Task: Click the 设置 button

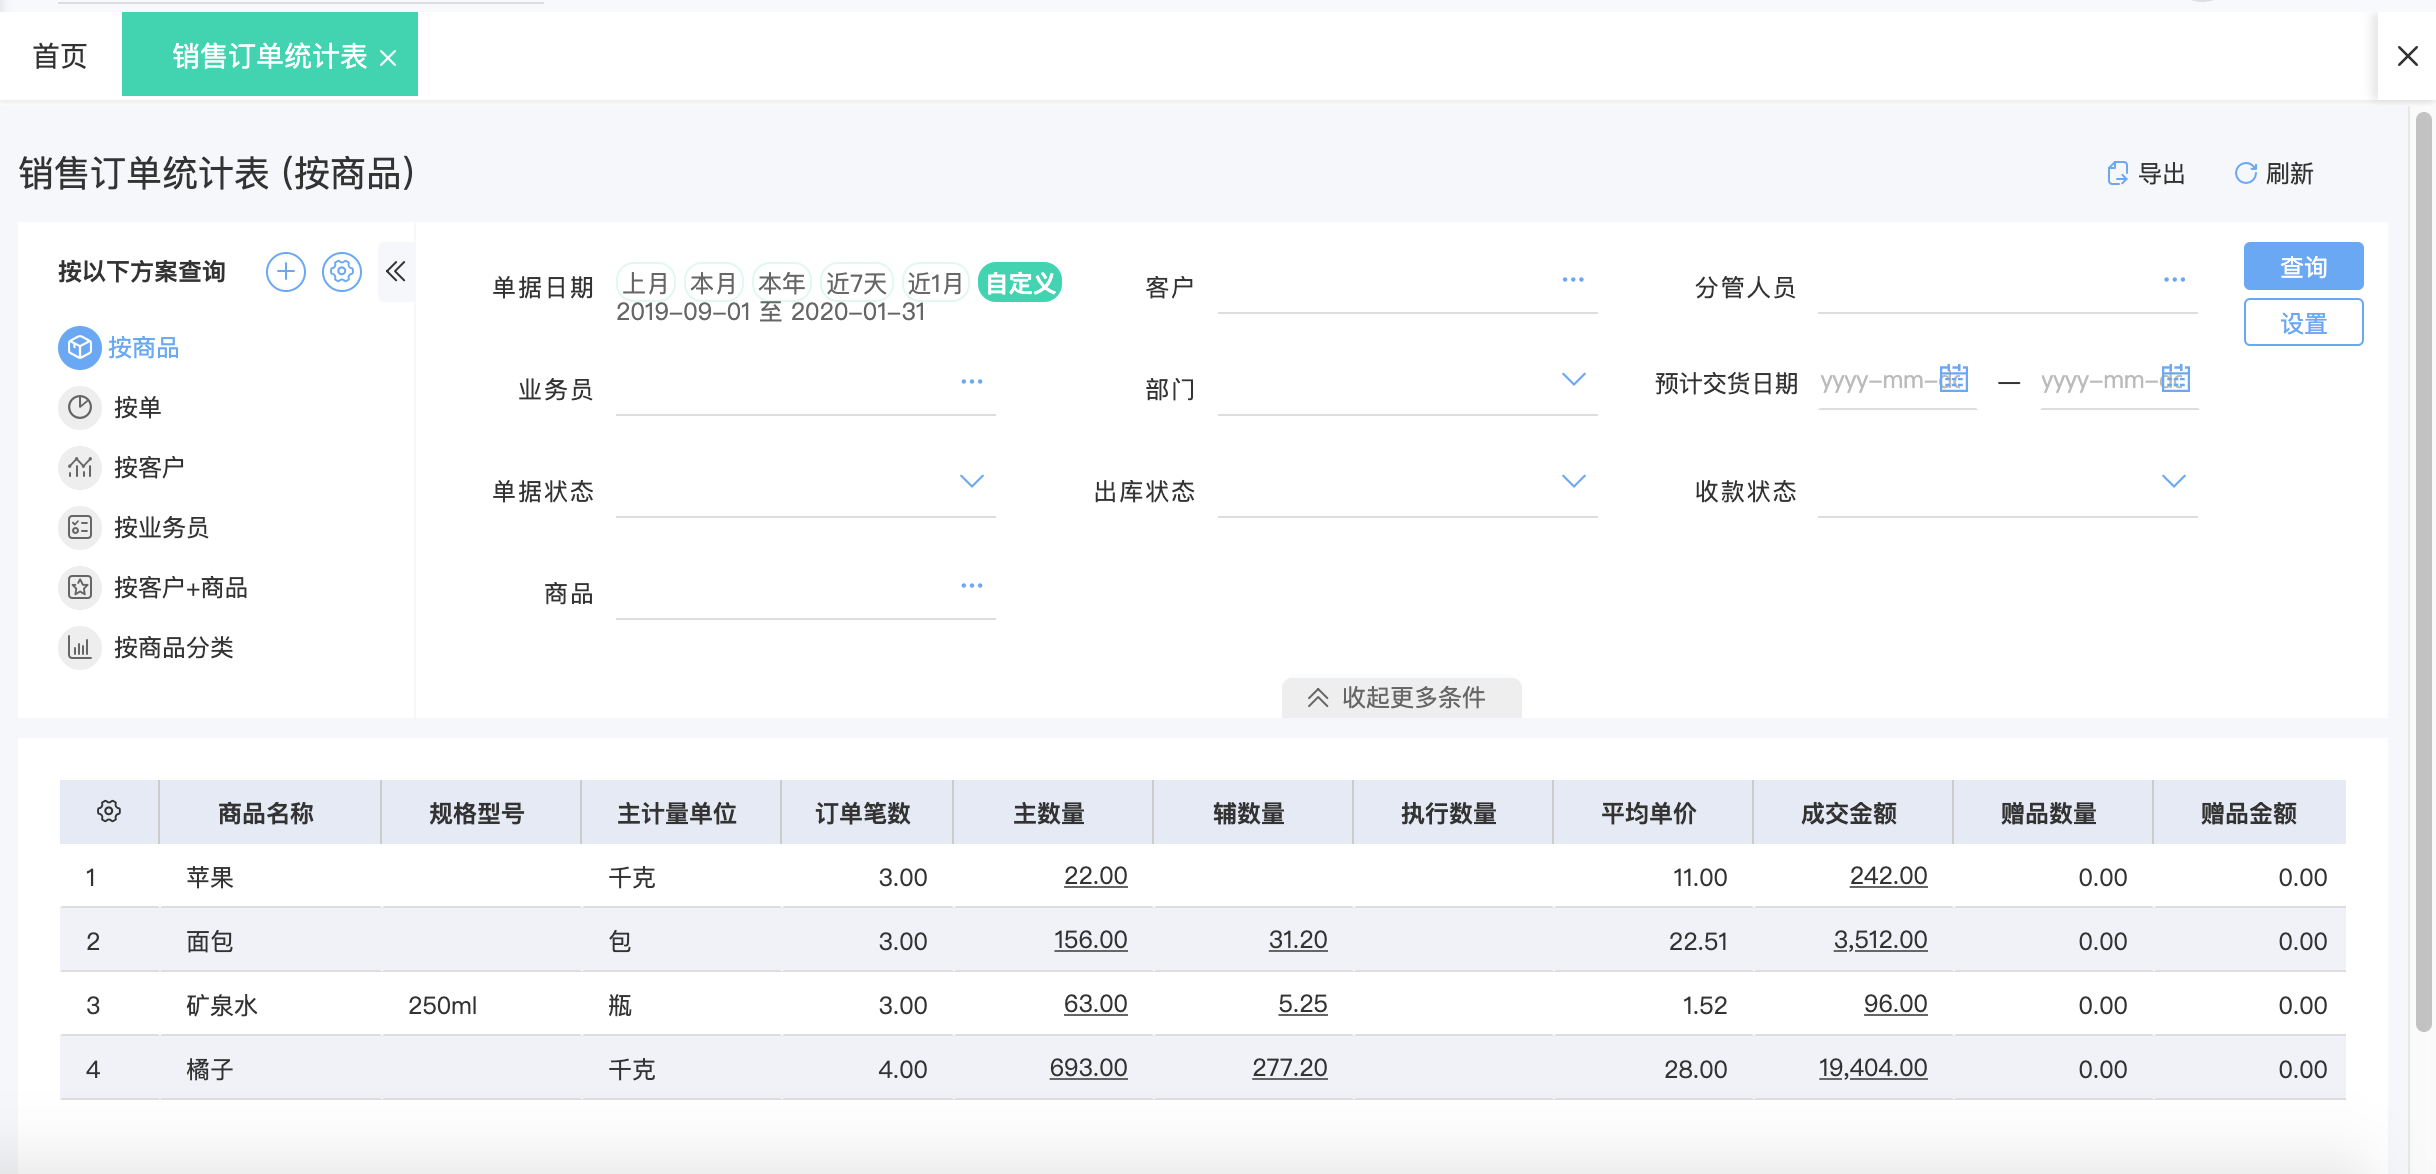Action: click(x=2306, y=321)
